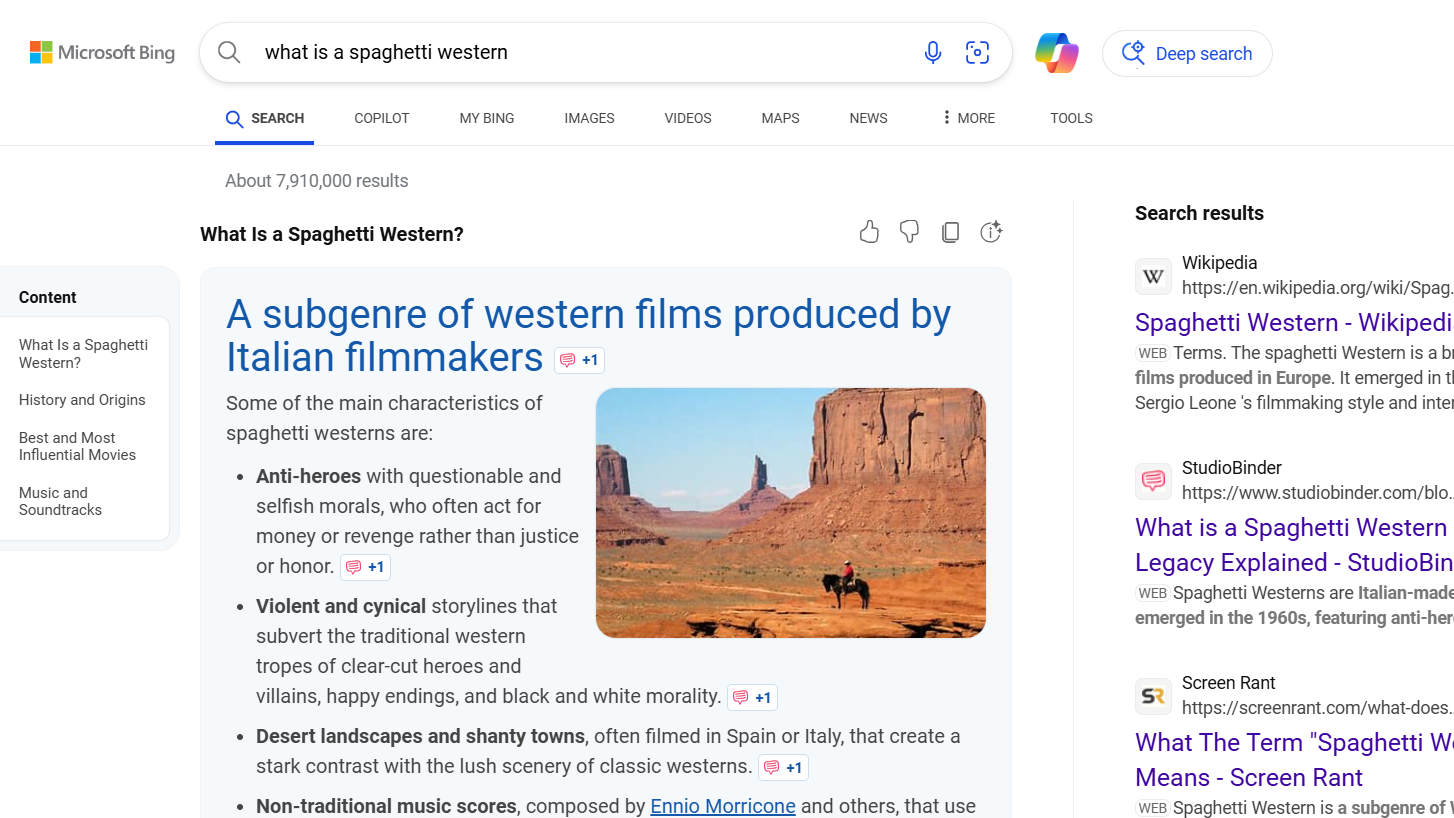Open visual search camera icon
Viewport: 1454px width, 818px height.
pyautogui.click(x=977, y=53)
